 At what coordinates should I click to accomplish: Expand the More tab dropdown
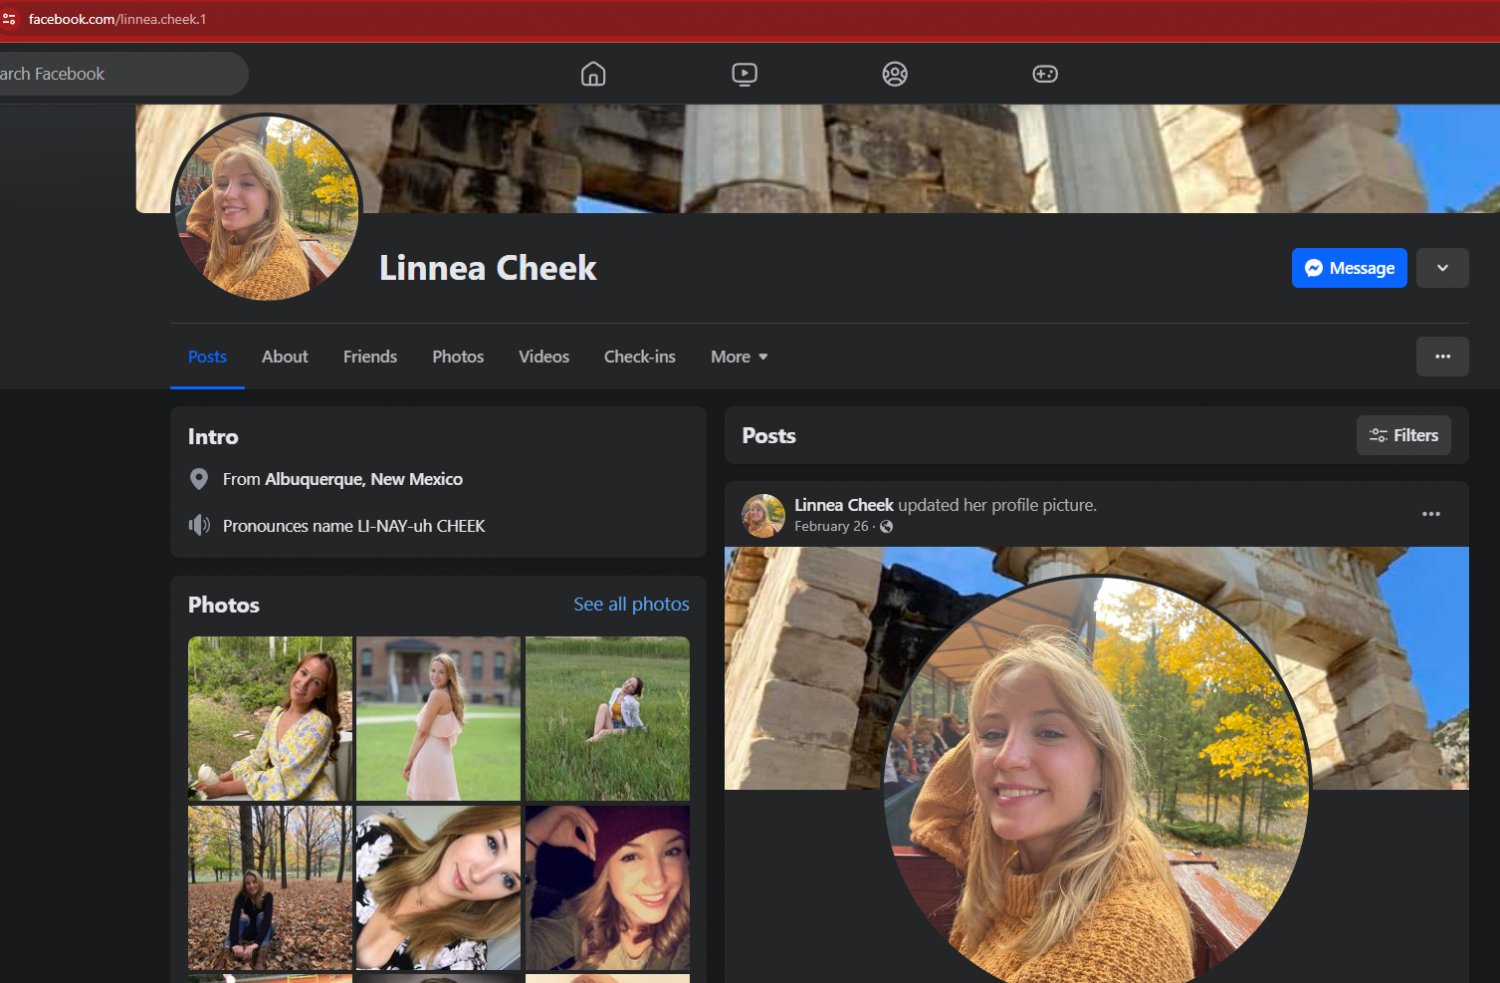click(x=739, y=357)
